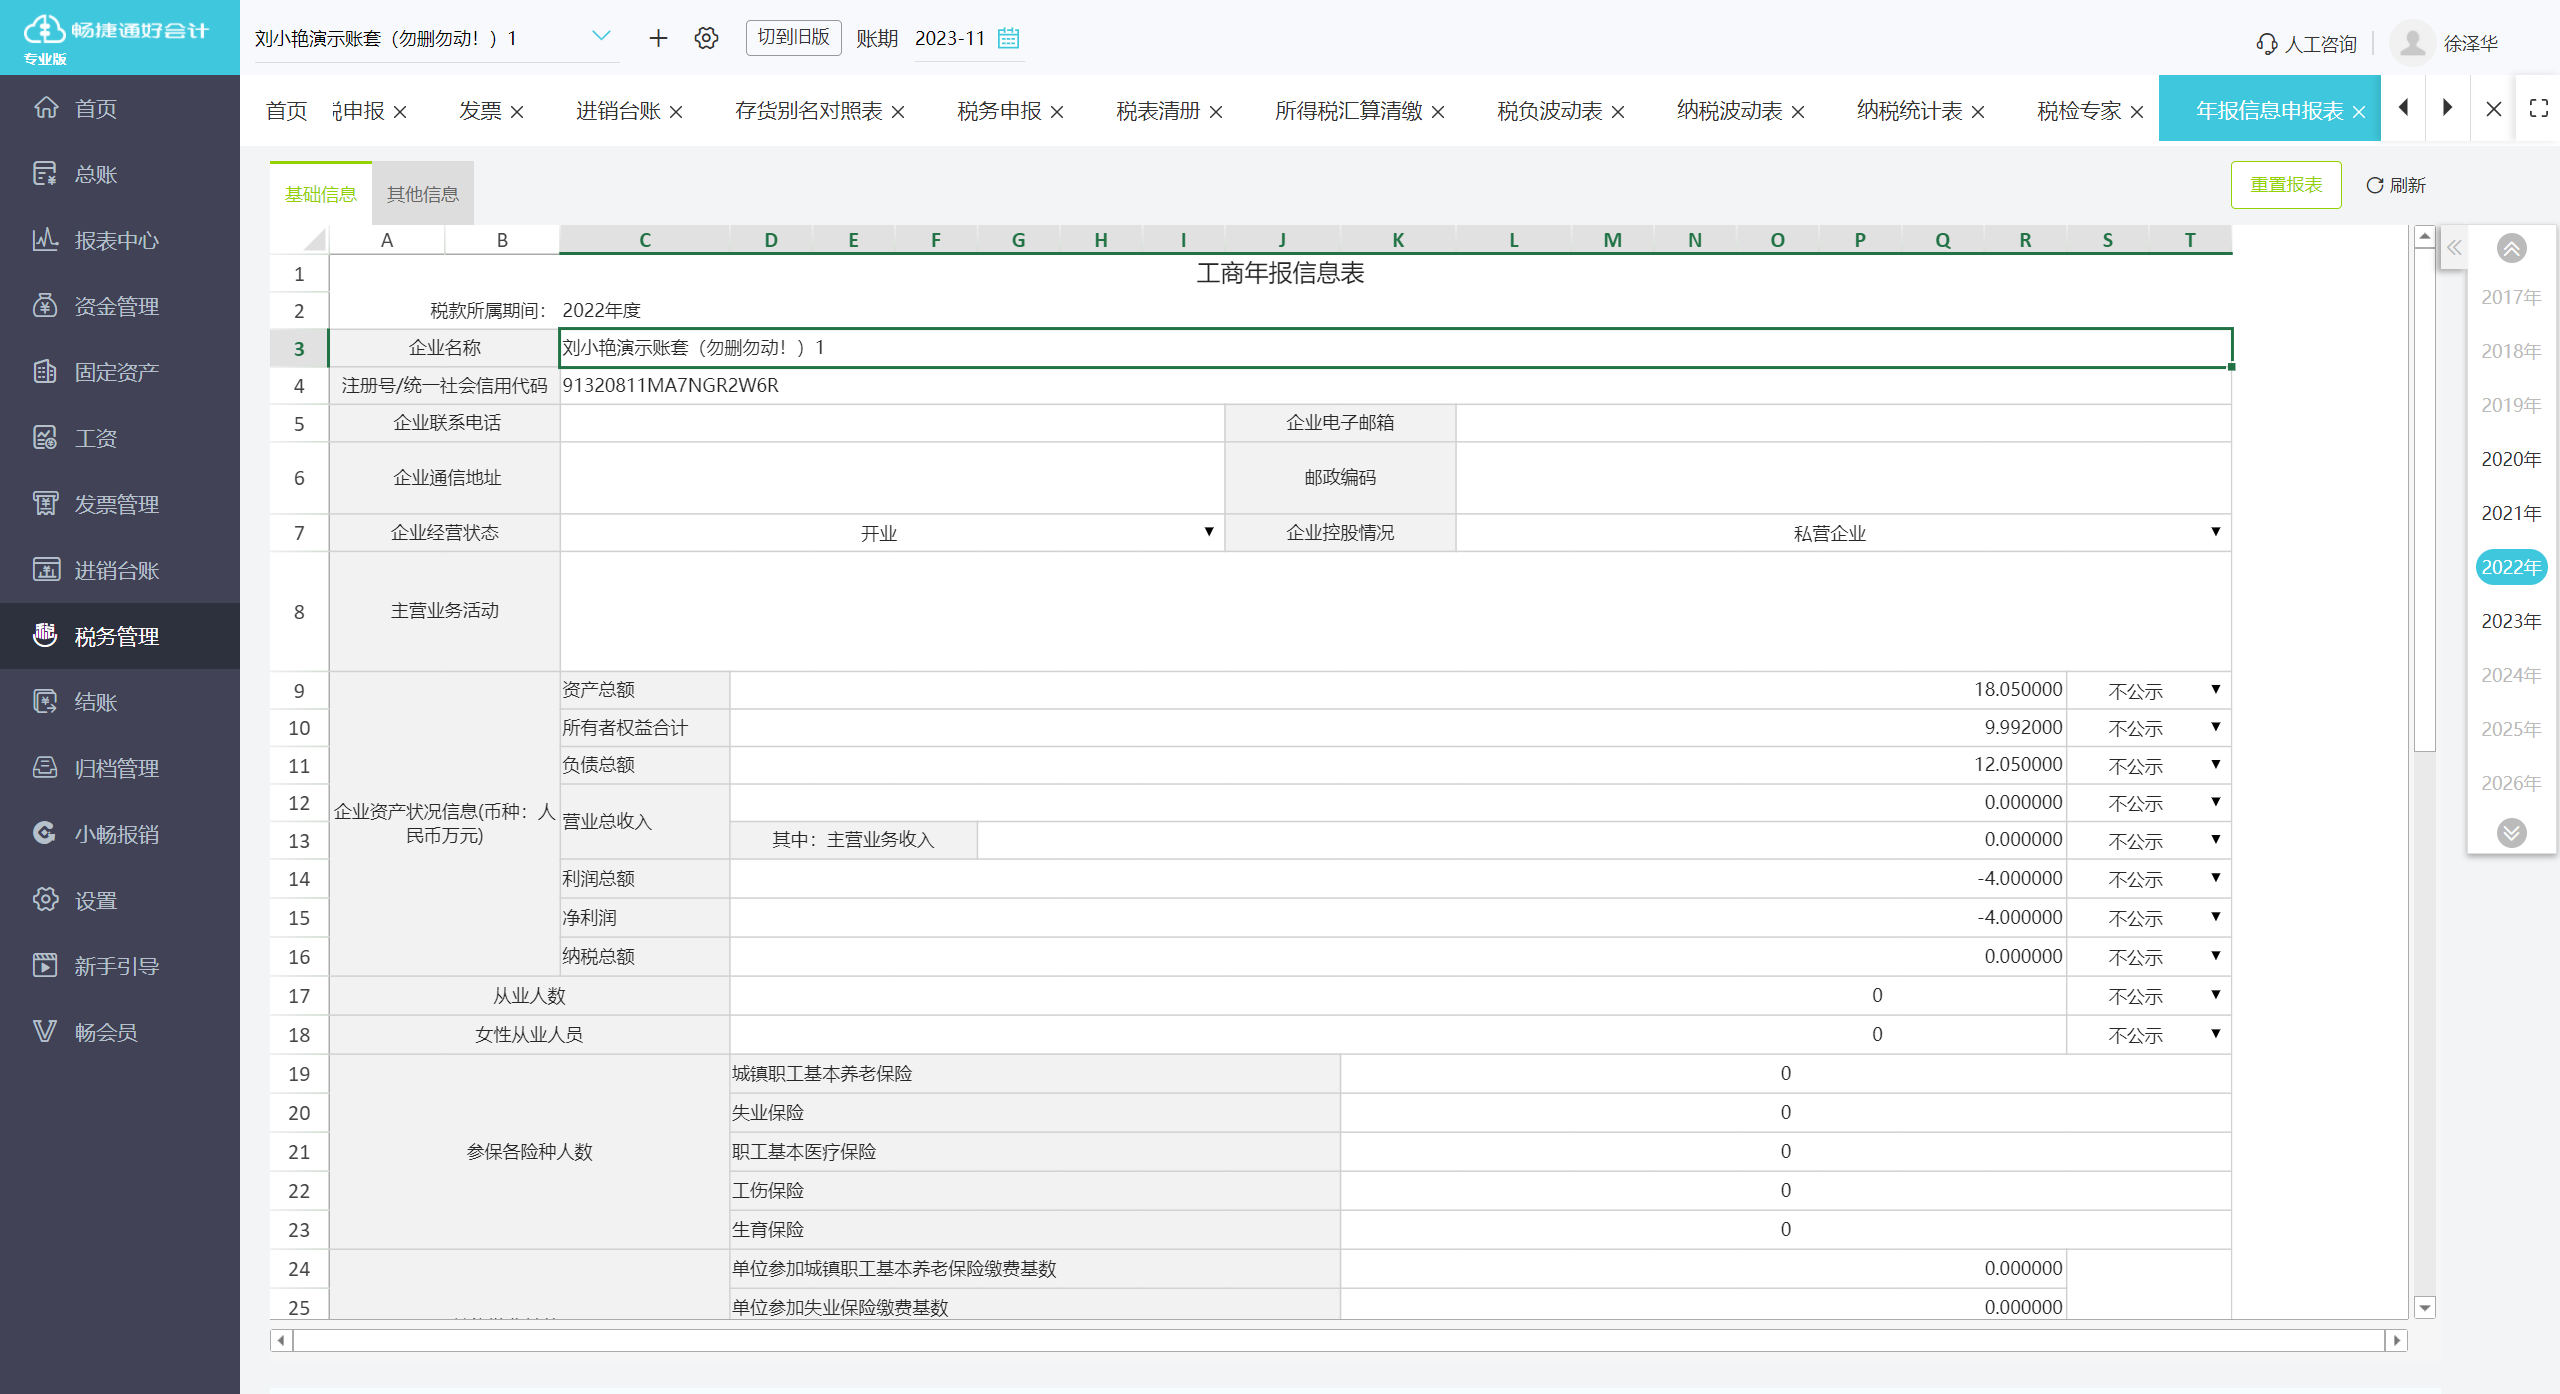Screen dimensions: 2560x1394
Task: Select 2023年 year tab
Action: tap(2510, 618)
